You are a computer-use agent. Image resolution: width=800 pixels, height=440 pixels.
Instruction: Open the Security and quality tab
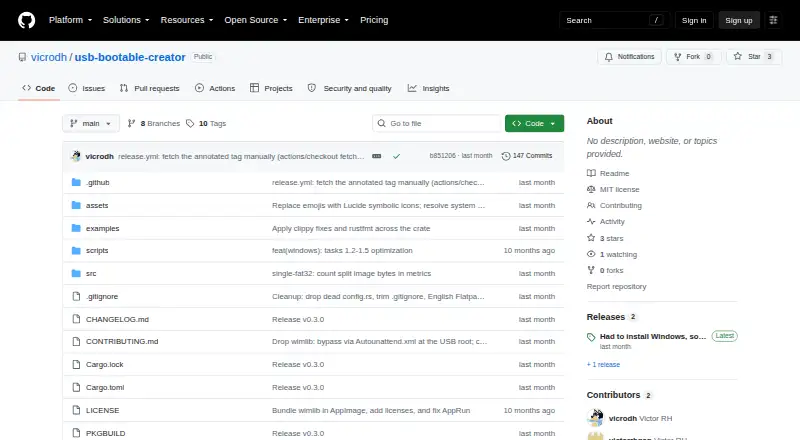(x=349, y=88)
